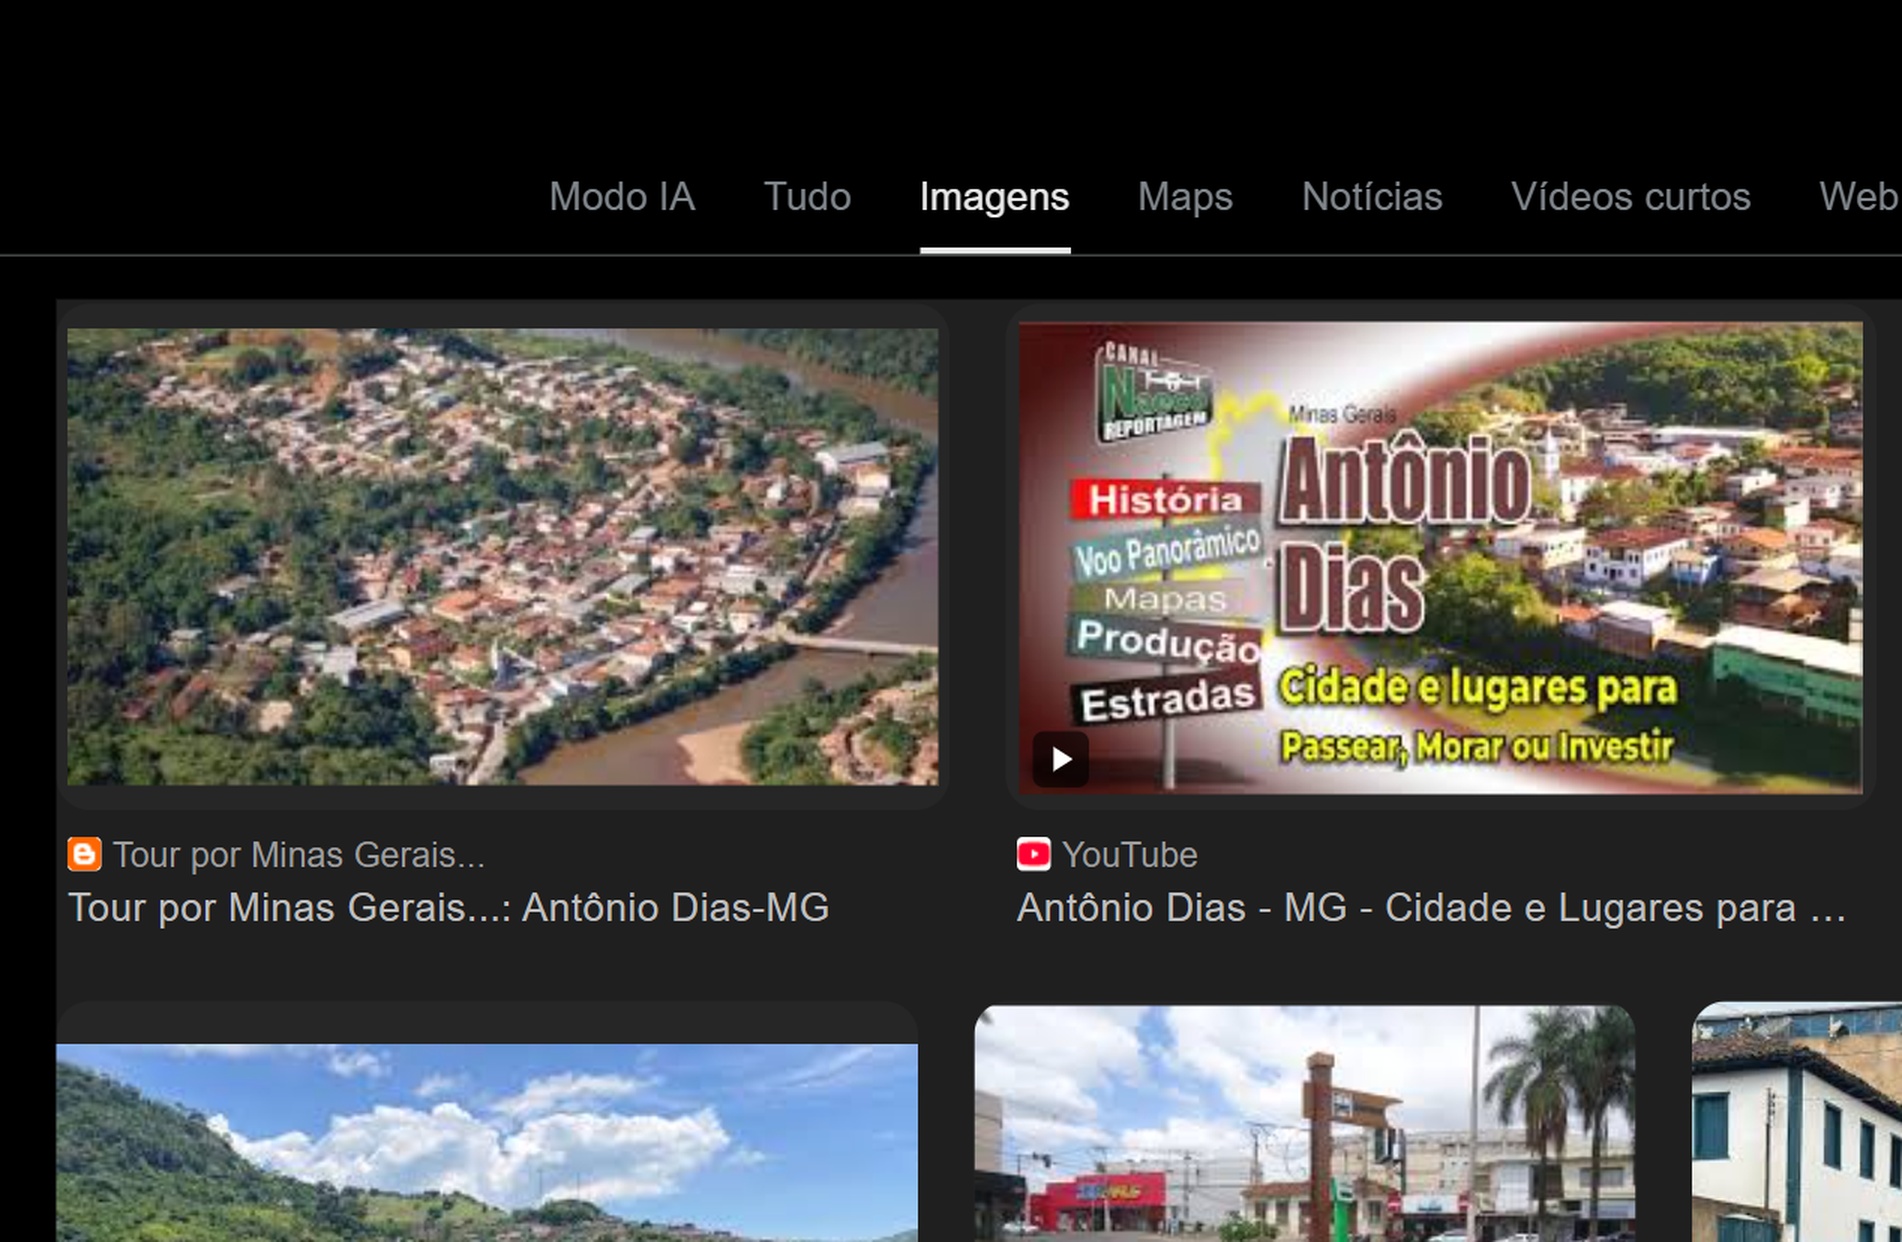Switch to the Vídeos curtos tab
This screenshot has width=1902, height=1242.
click(1630, 197)
